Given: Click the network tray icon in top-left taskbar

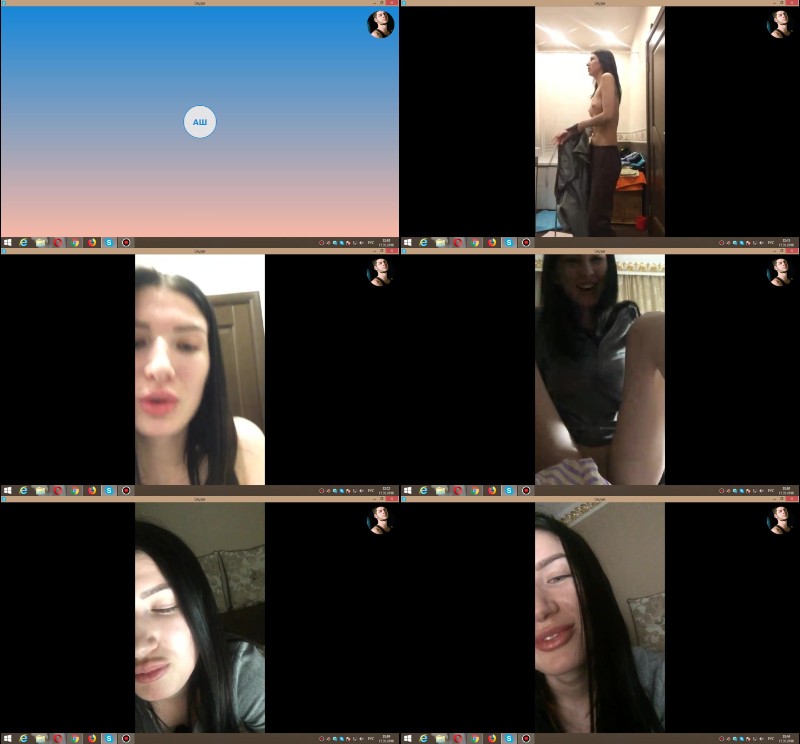Looking at the screenshot, I should coord(354,242).
